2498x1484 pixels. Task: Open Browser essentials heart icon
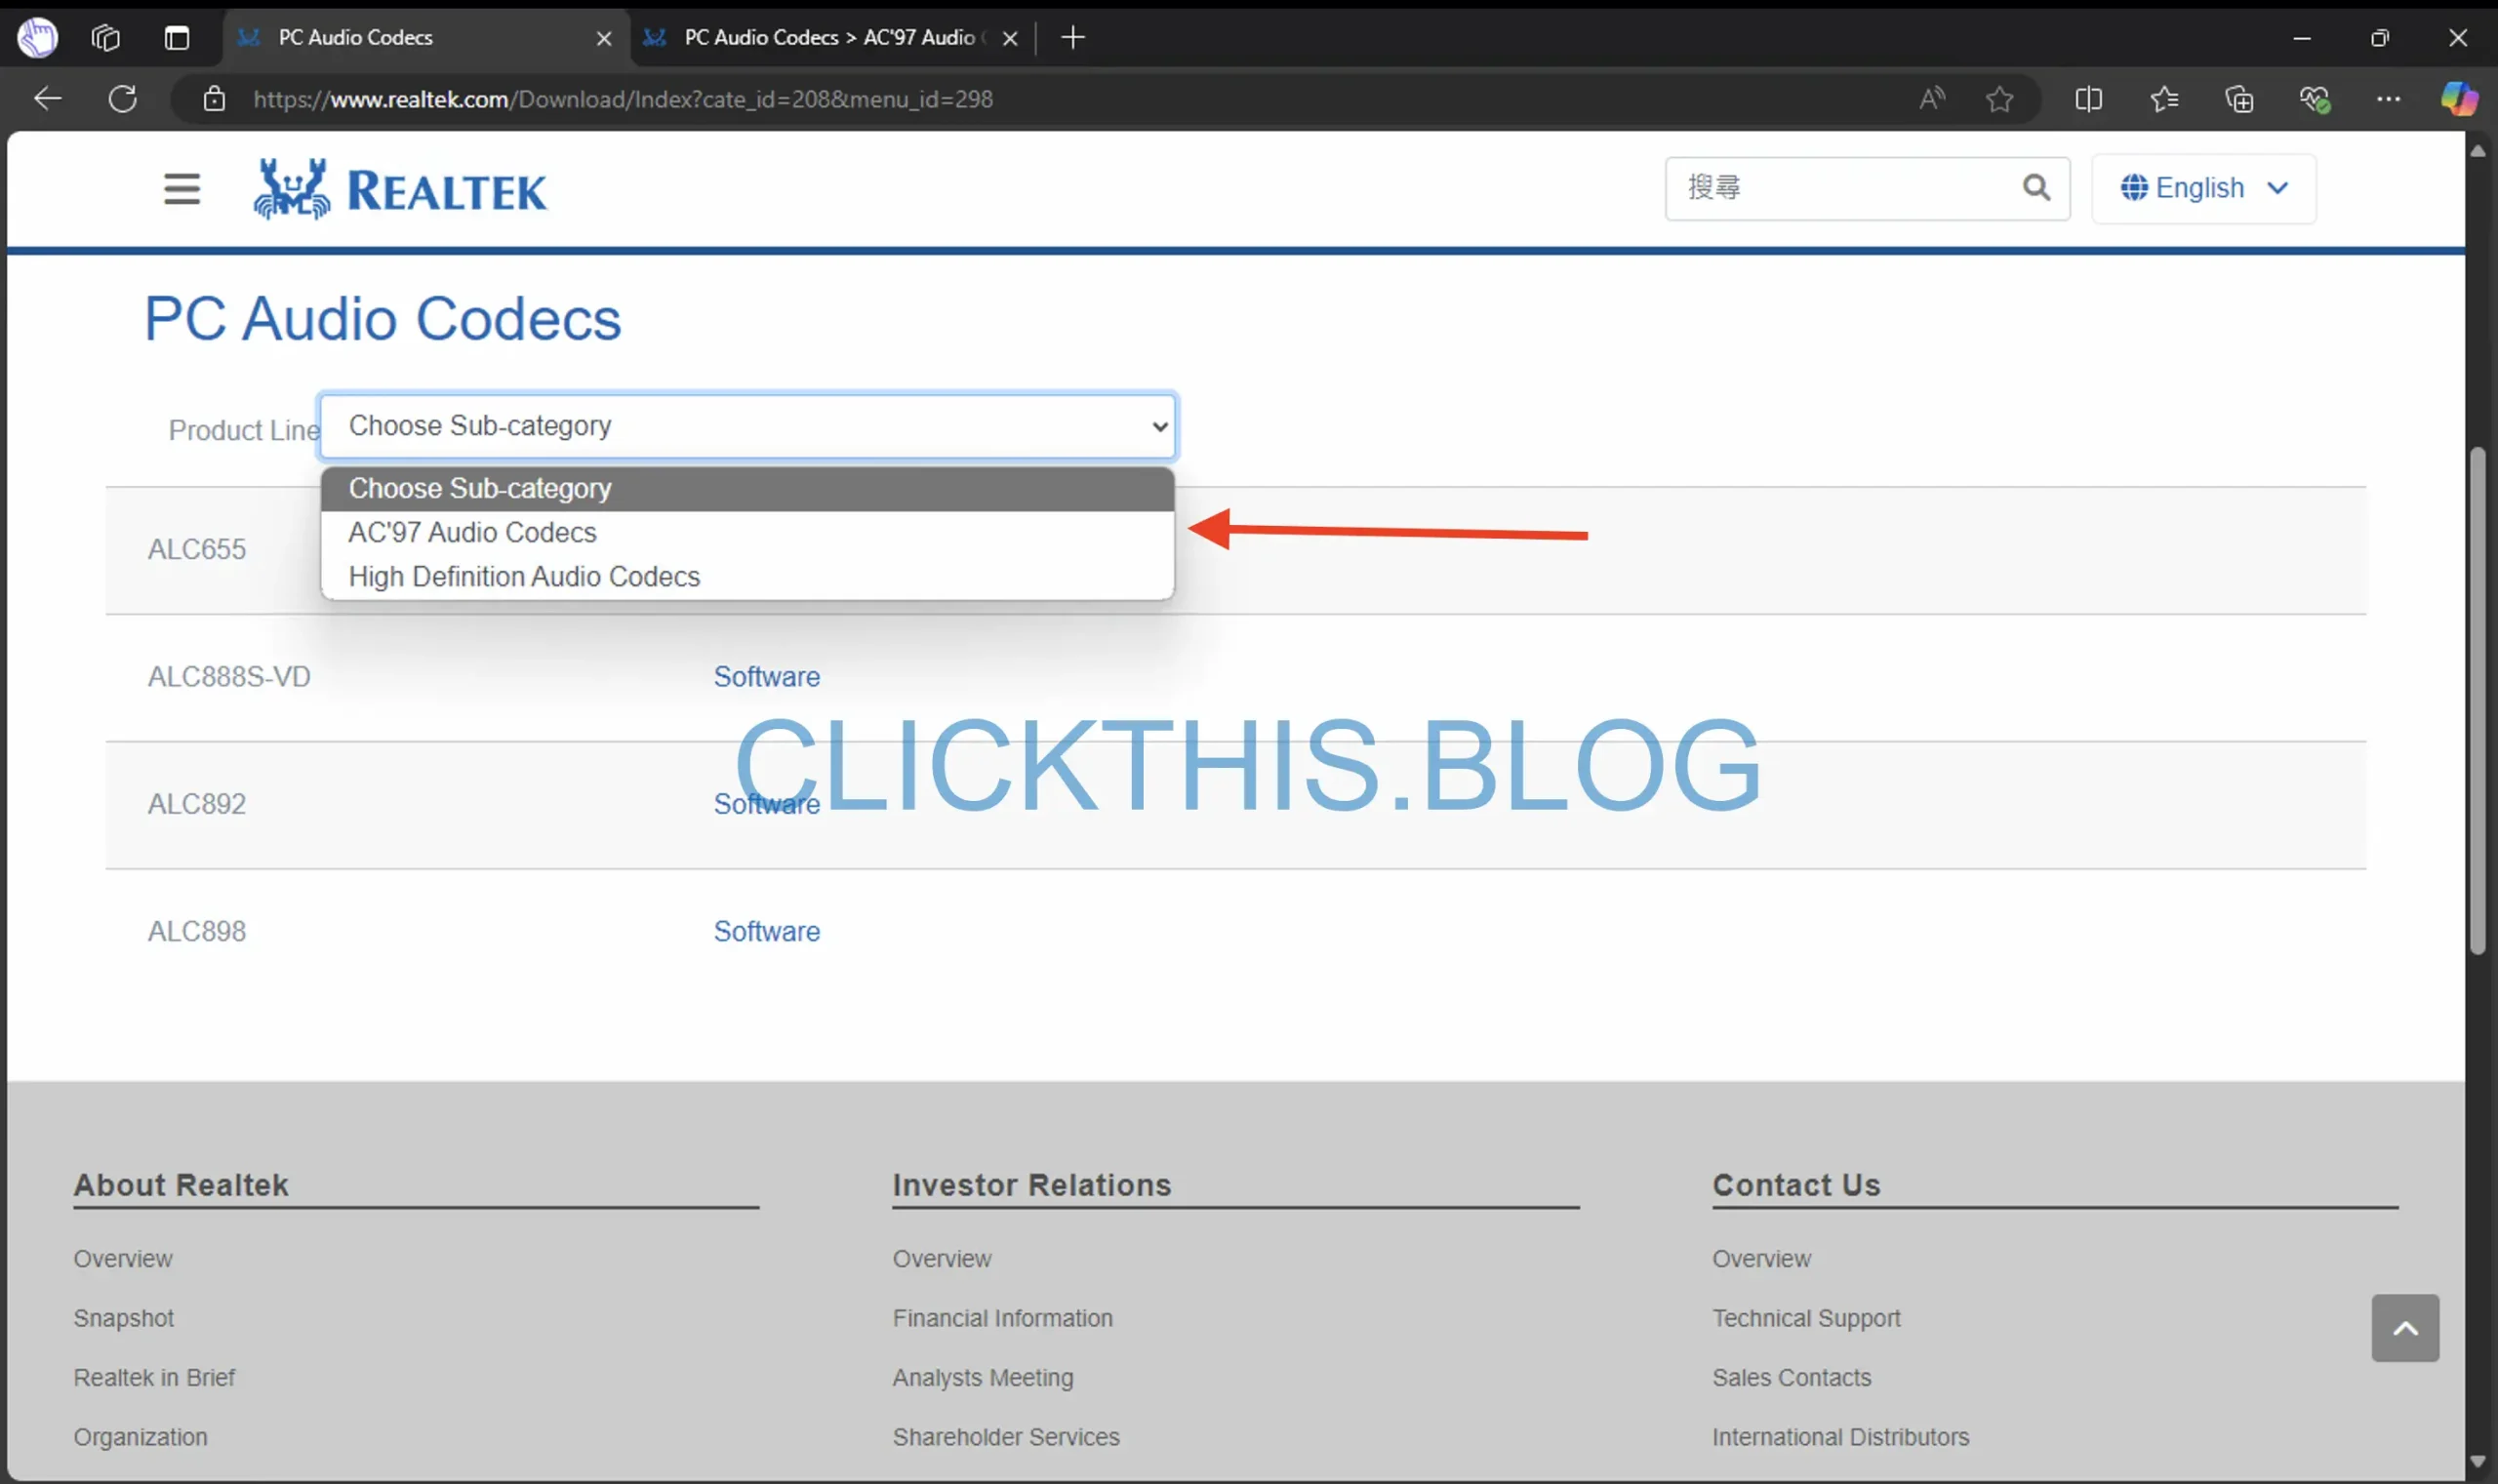click(2314, 99)
